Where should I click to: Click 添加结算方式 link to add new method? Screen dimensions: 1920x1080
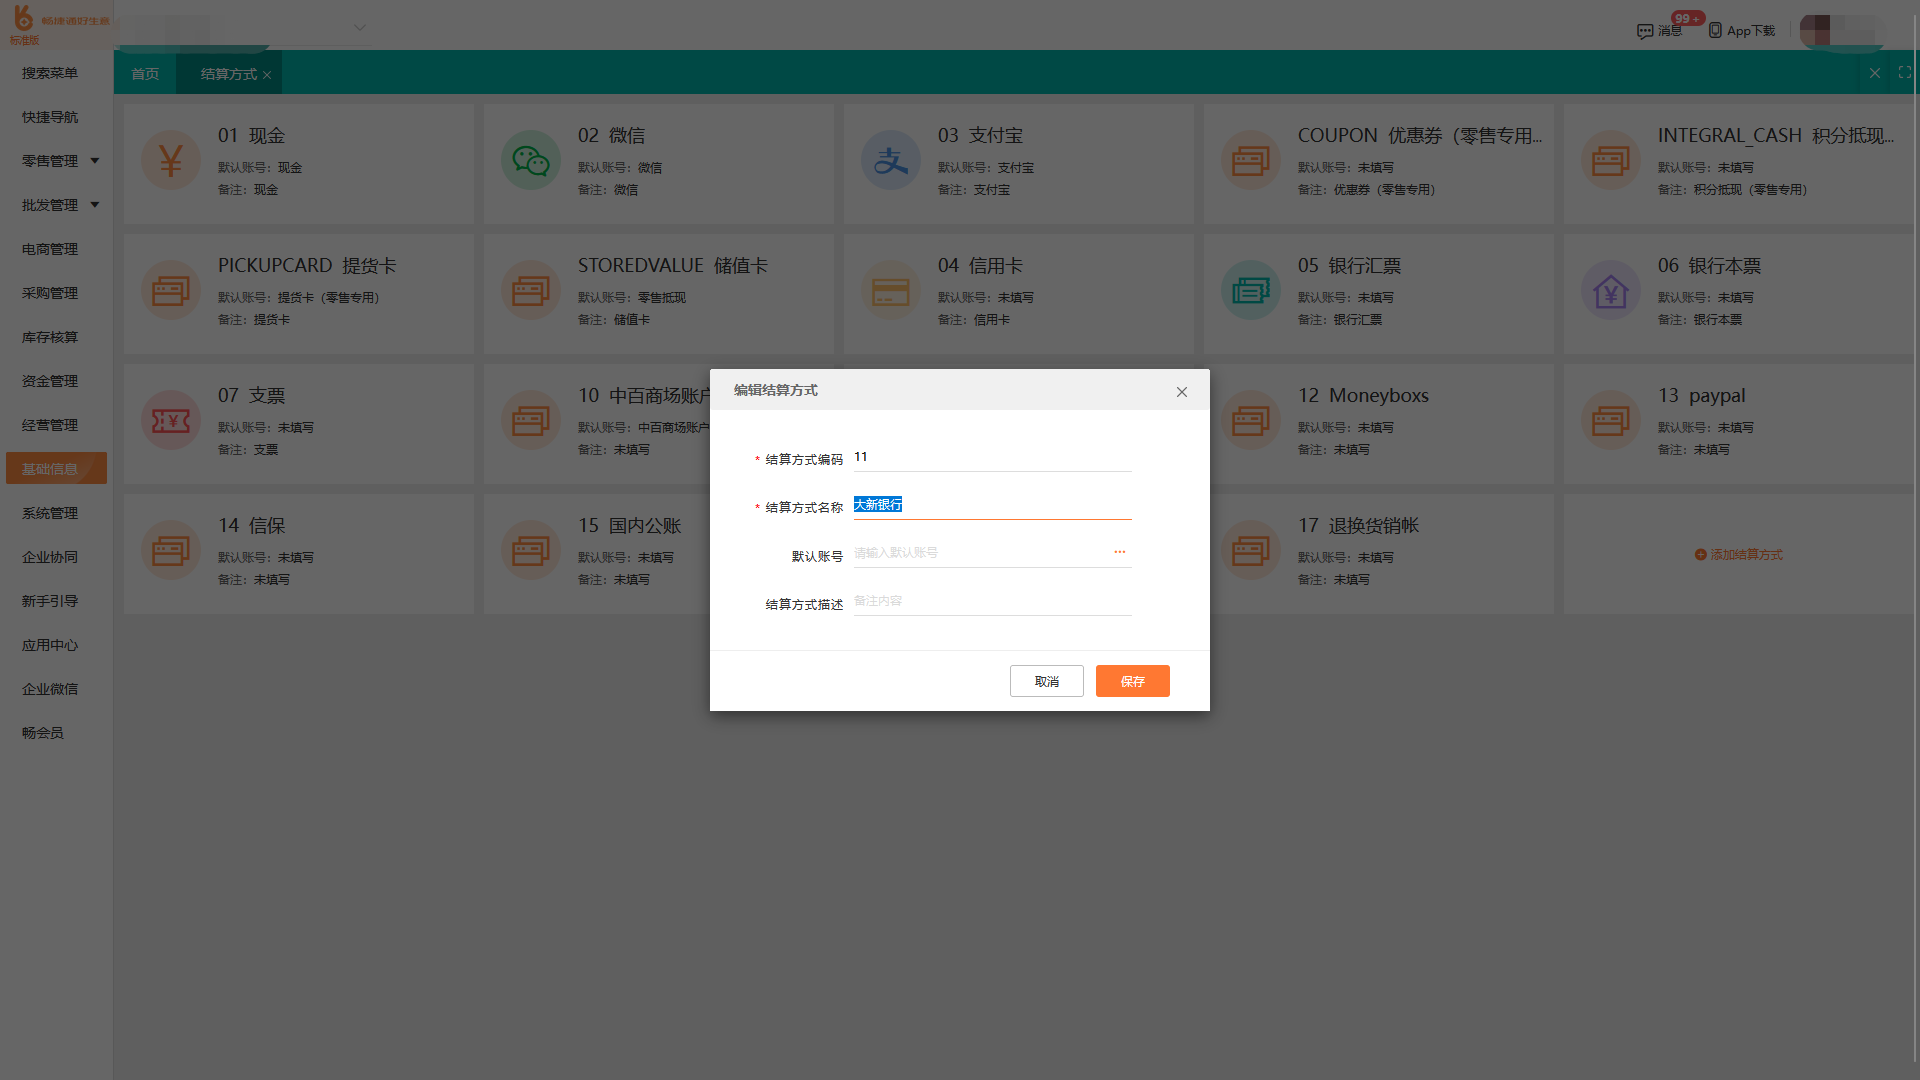[1738, 554]
